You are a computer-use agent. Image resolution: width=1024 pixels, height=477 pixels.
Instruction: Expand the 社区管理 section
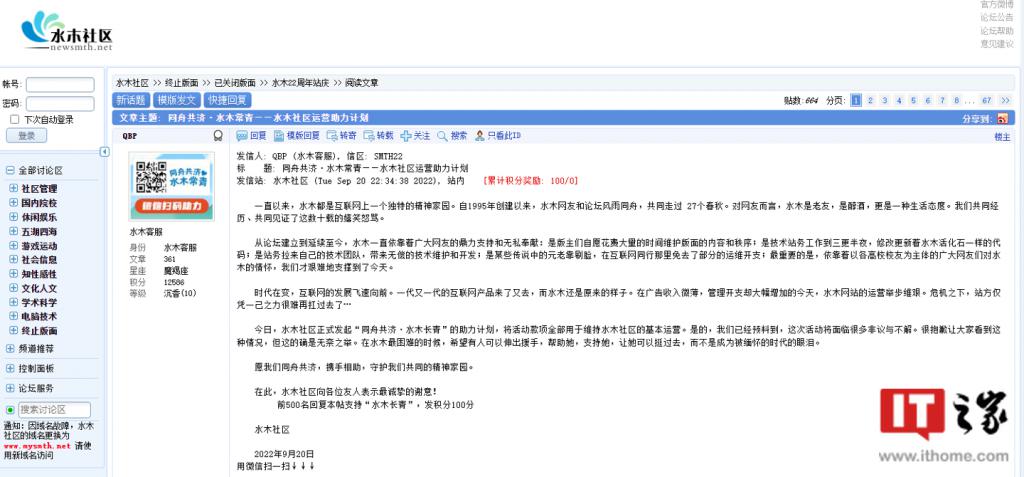[x=14, y=188]
